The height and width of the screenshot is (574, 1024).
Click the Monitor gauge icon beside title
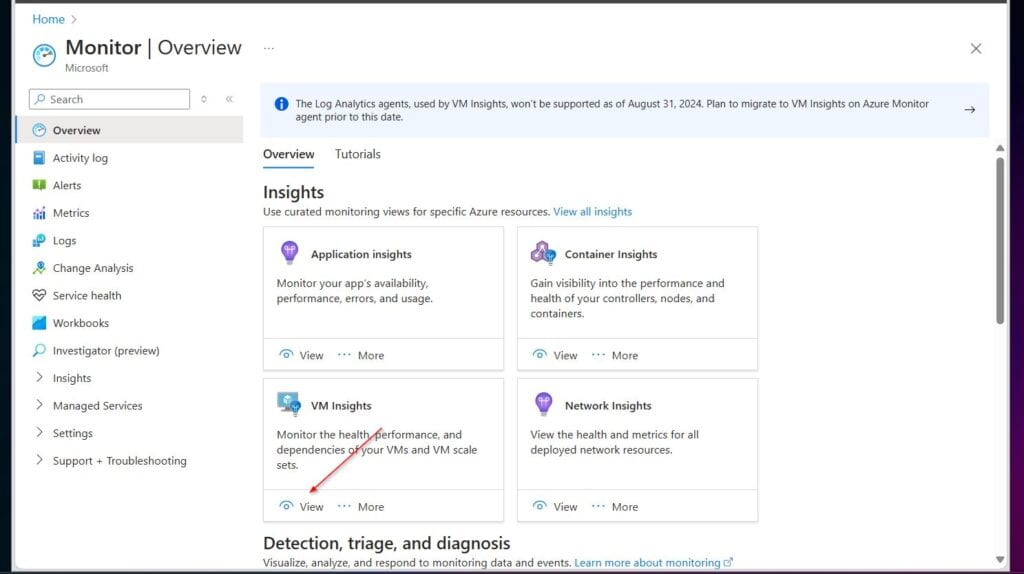[44, 56]
